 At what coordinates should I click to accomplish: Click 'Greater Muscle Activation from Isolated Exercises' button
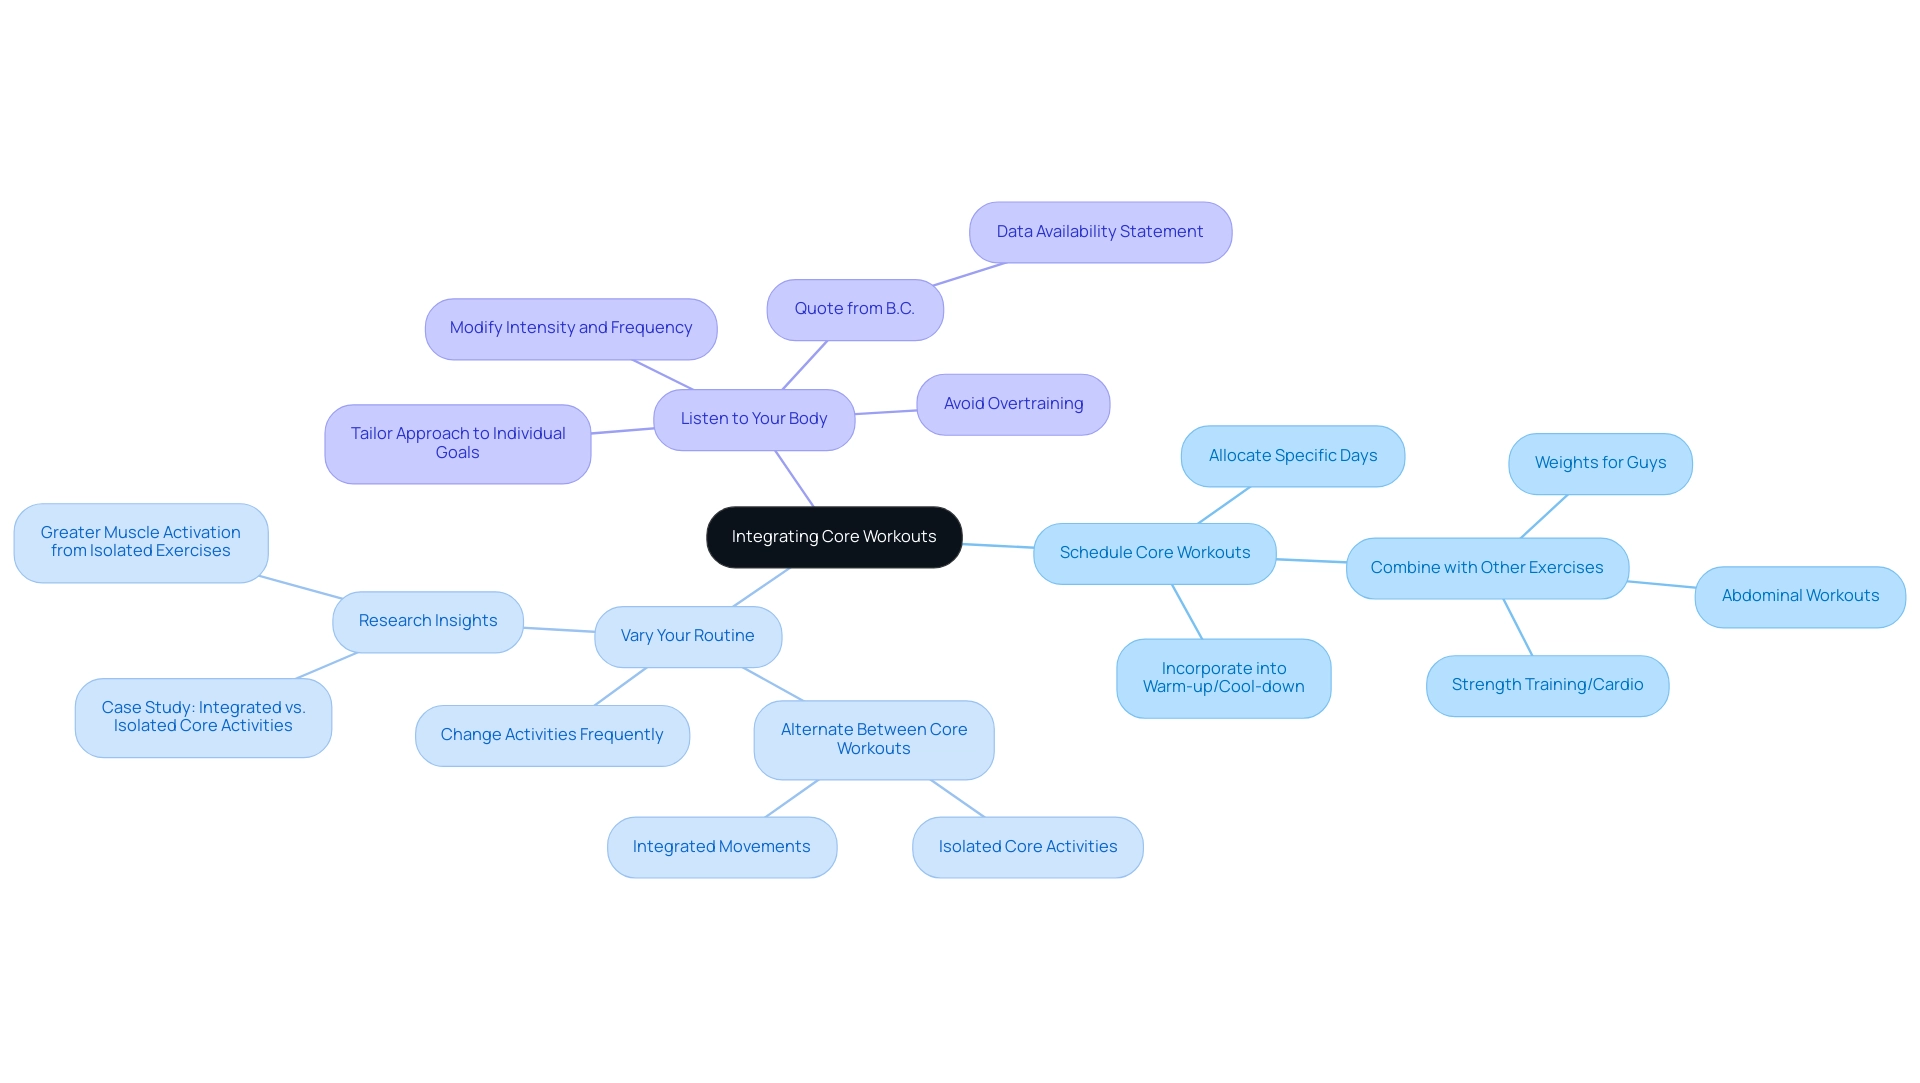coord(140,541)
